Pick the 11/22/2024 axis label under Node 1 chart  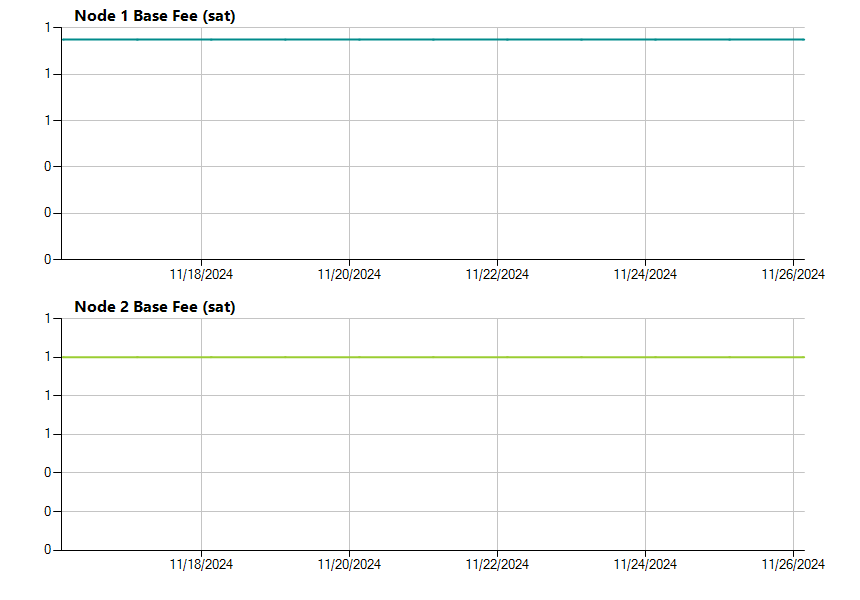point(497,274)
